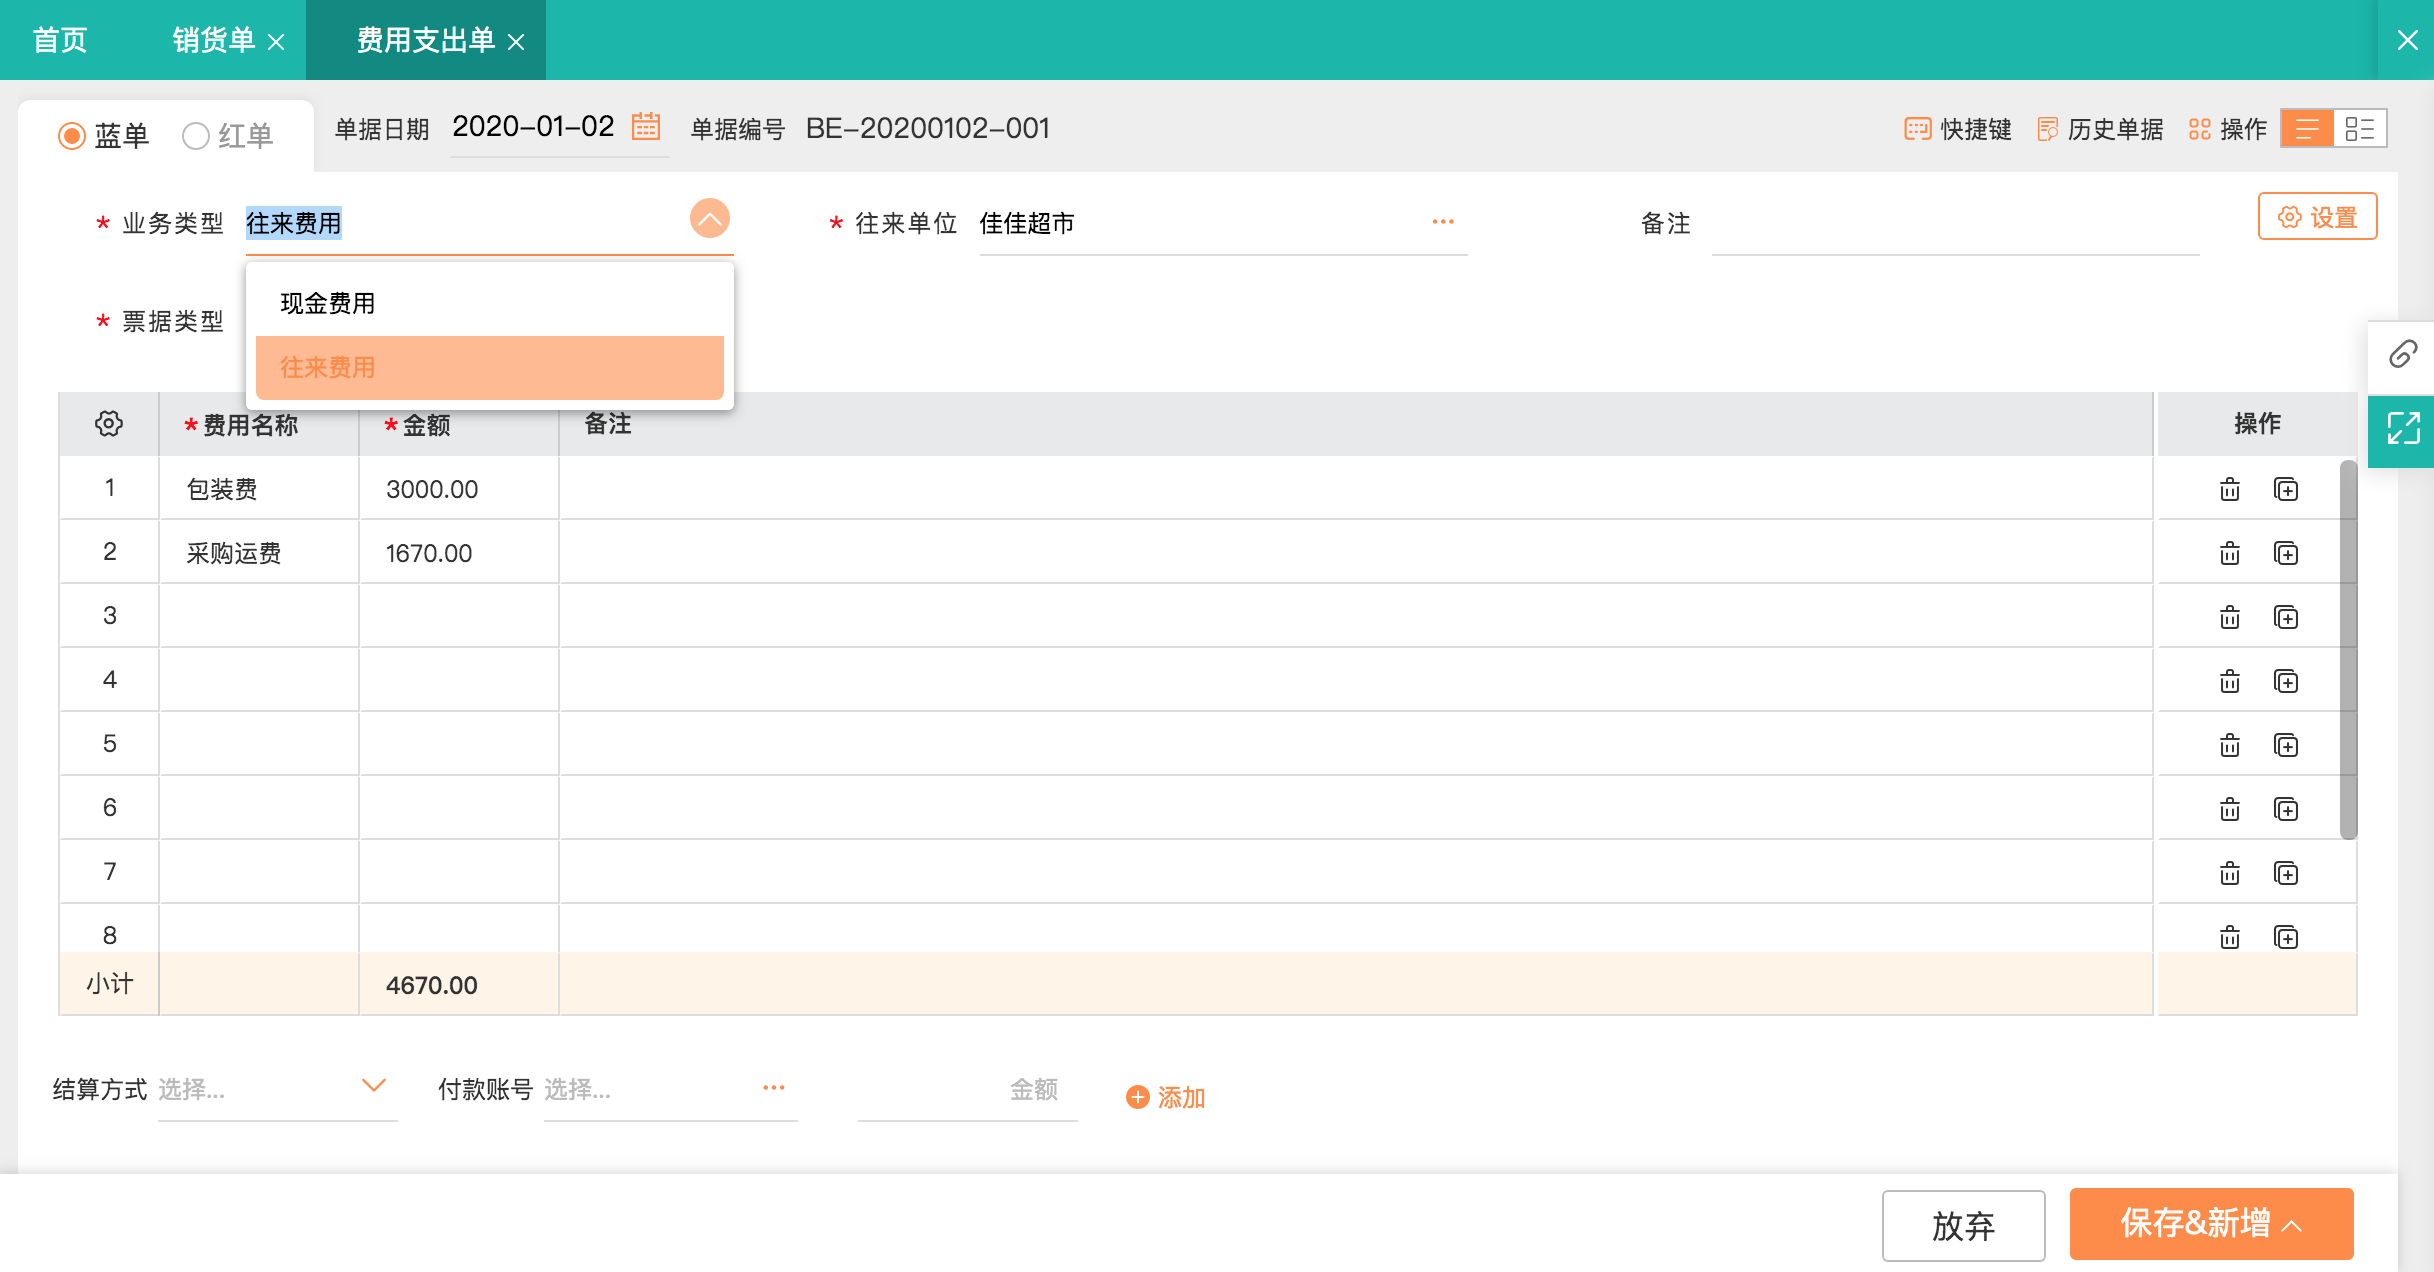Click the 往来单位 field expander
Viewport: 2434px width, 1272px height.
pyautogui.click(x=1438, y=224)
